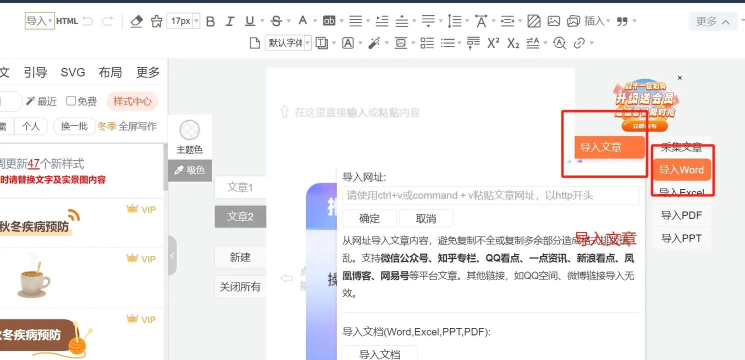745x360 pixels.
Task: Select the 文章1 tab
Action: tap(240, 188)
